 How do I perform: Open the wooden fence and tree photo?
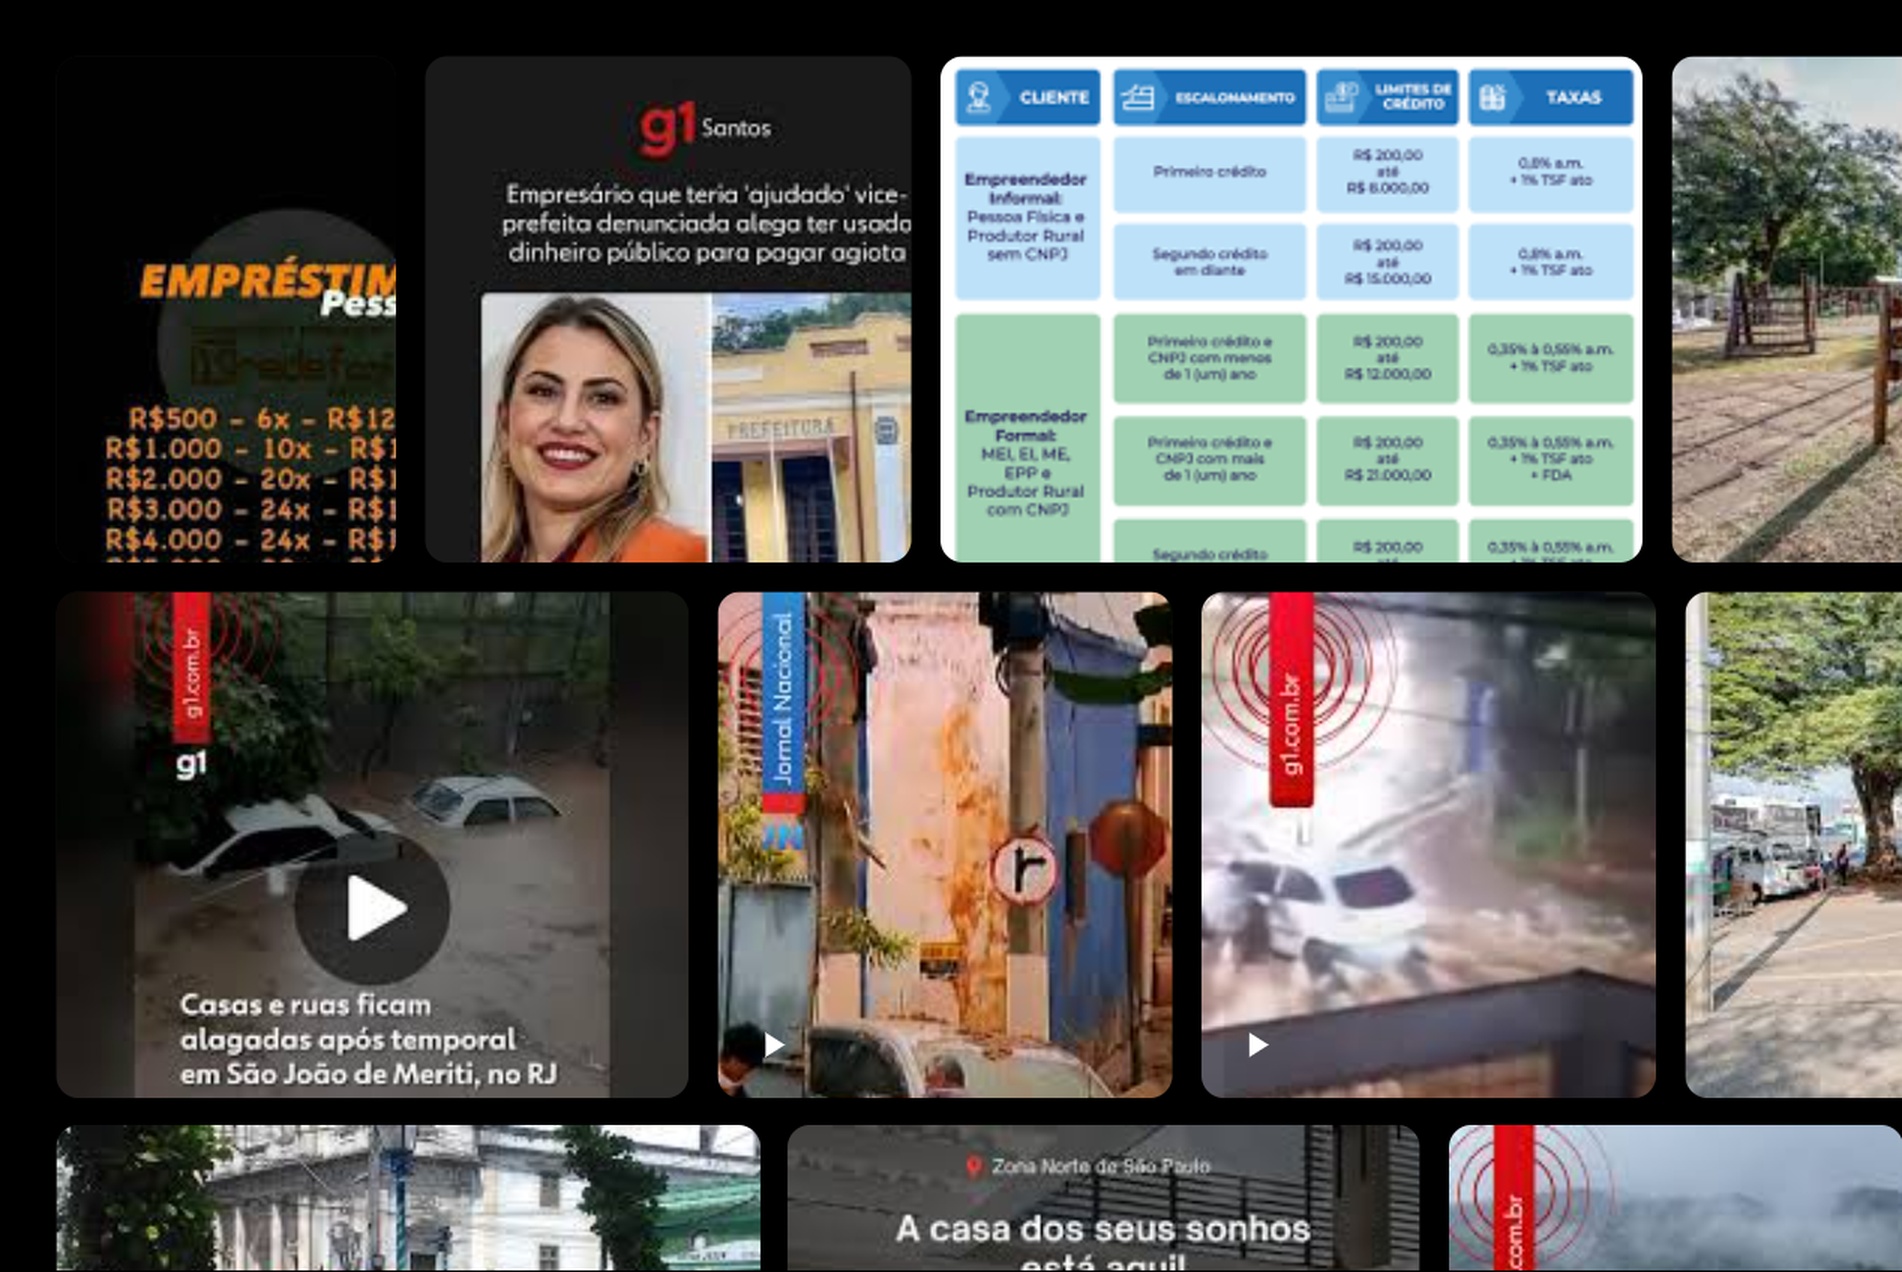(1786, 310)
